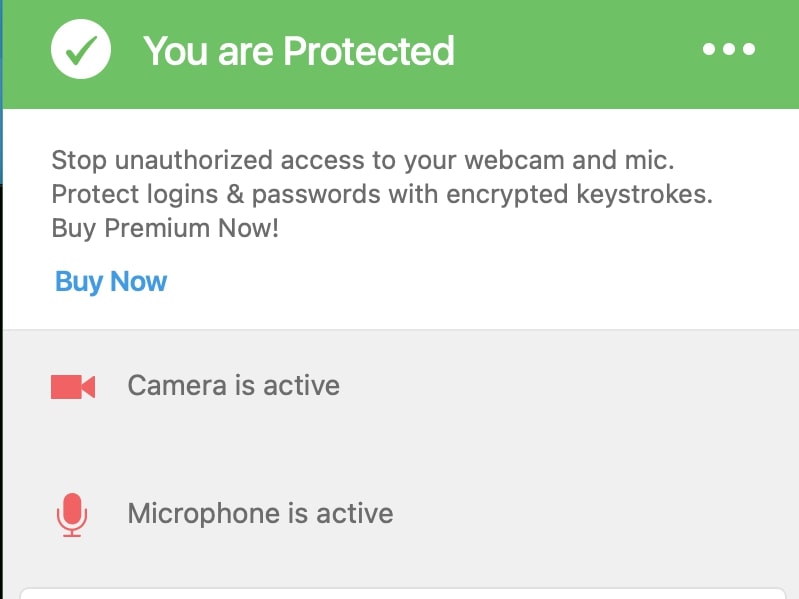Viewport: 799px width, 599px height.
Task: Click the "Buy Premium Now!" promo text
Action: pos(165,228)
